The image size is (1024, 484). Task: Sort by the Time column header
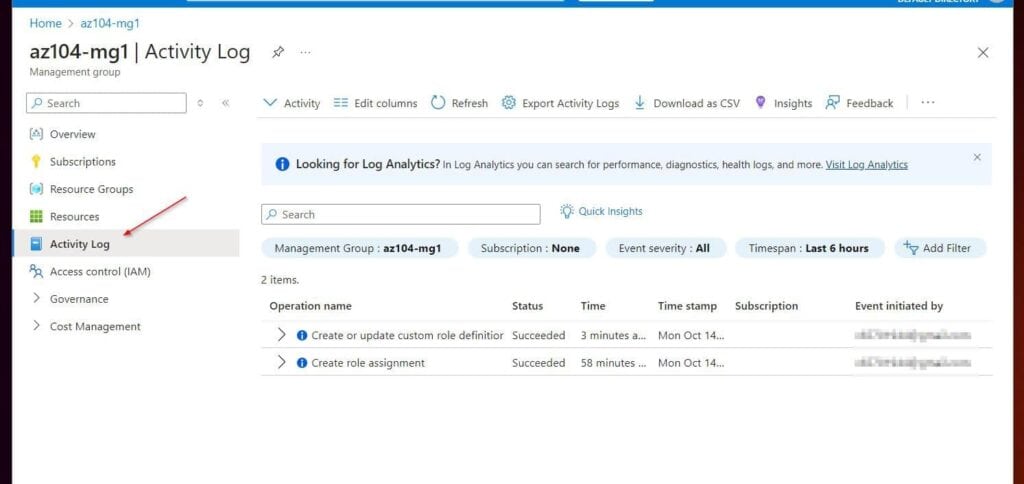click(x=593, y=306)
